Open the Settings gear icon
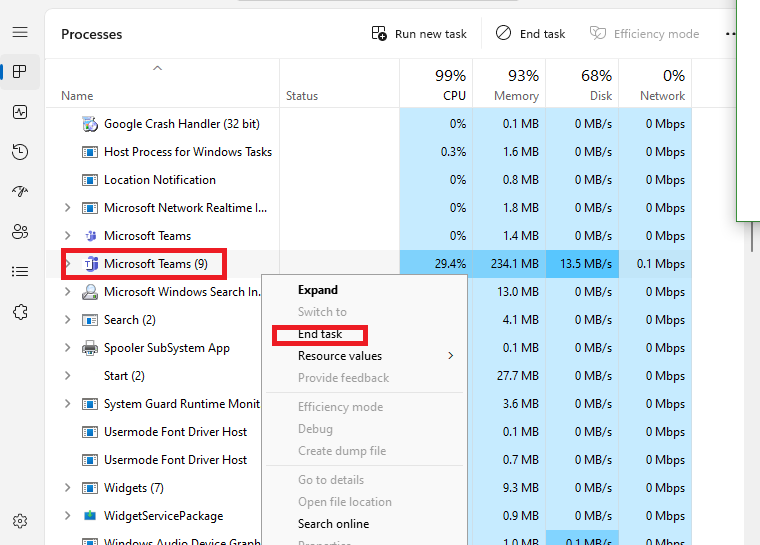 tap(20, 521)
